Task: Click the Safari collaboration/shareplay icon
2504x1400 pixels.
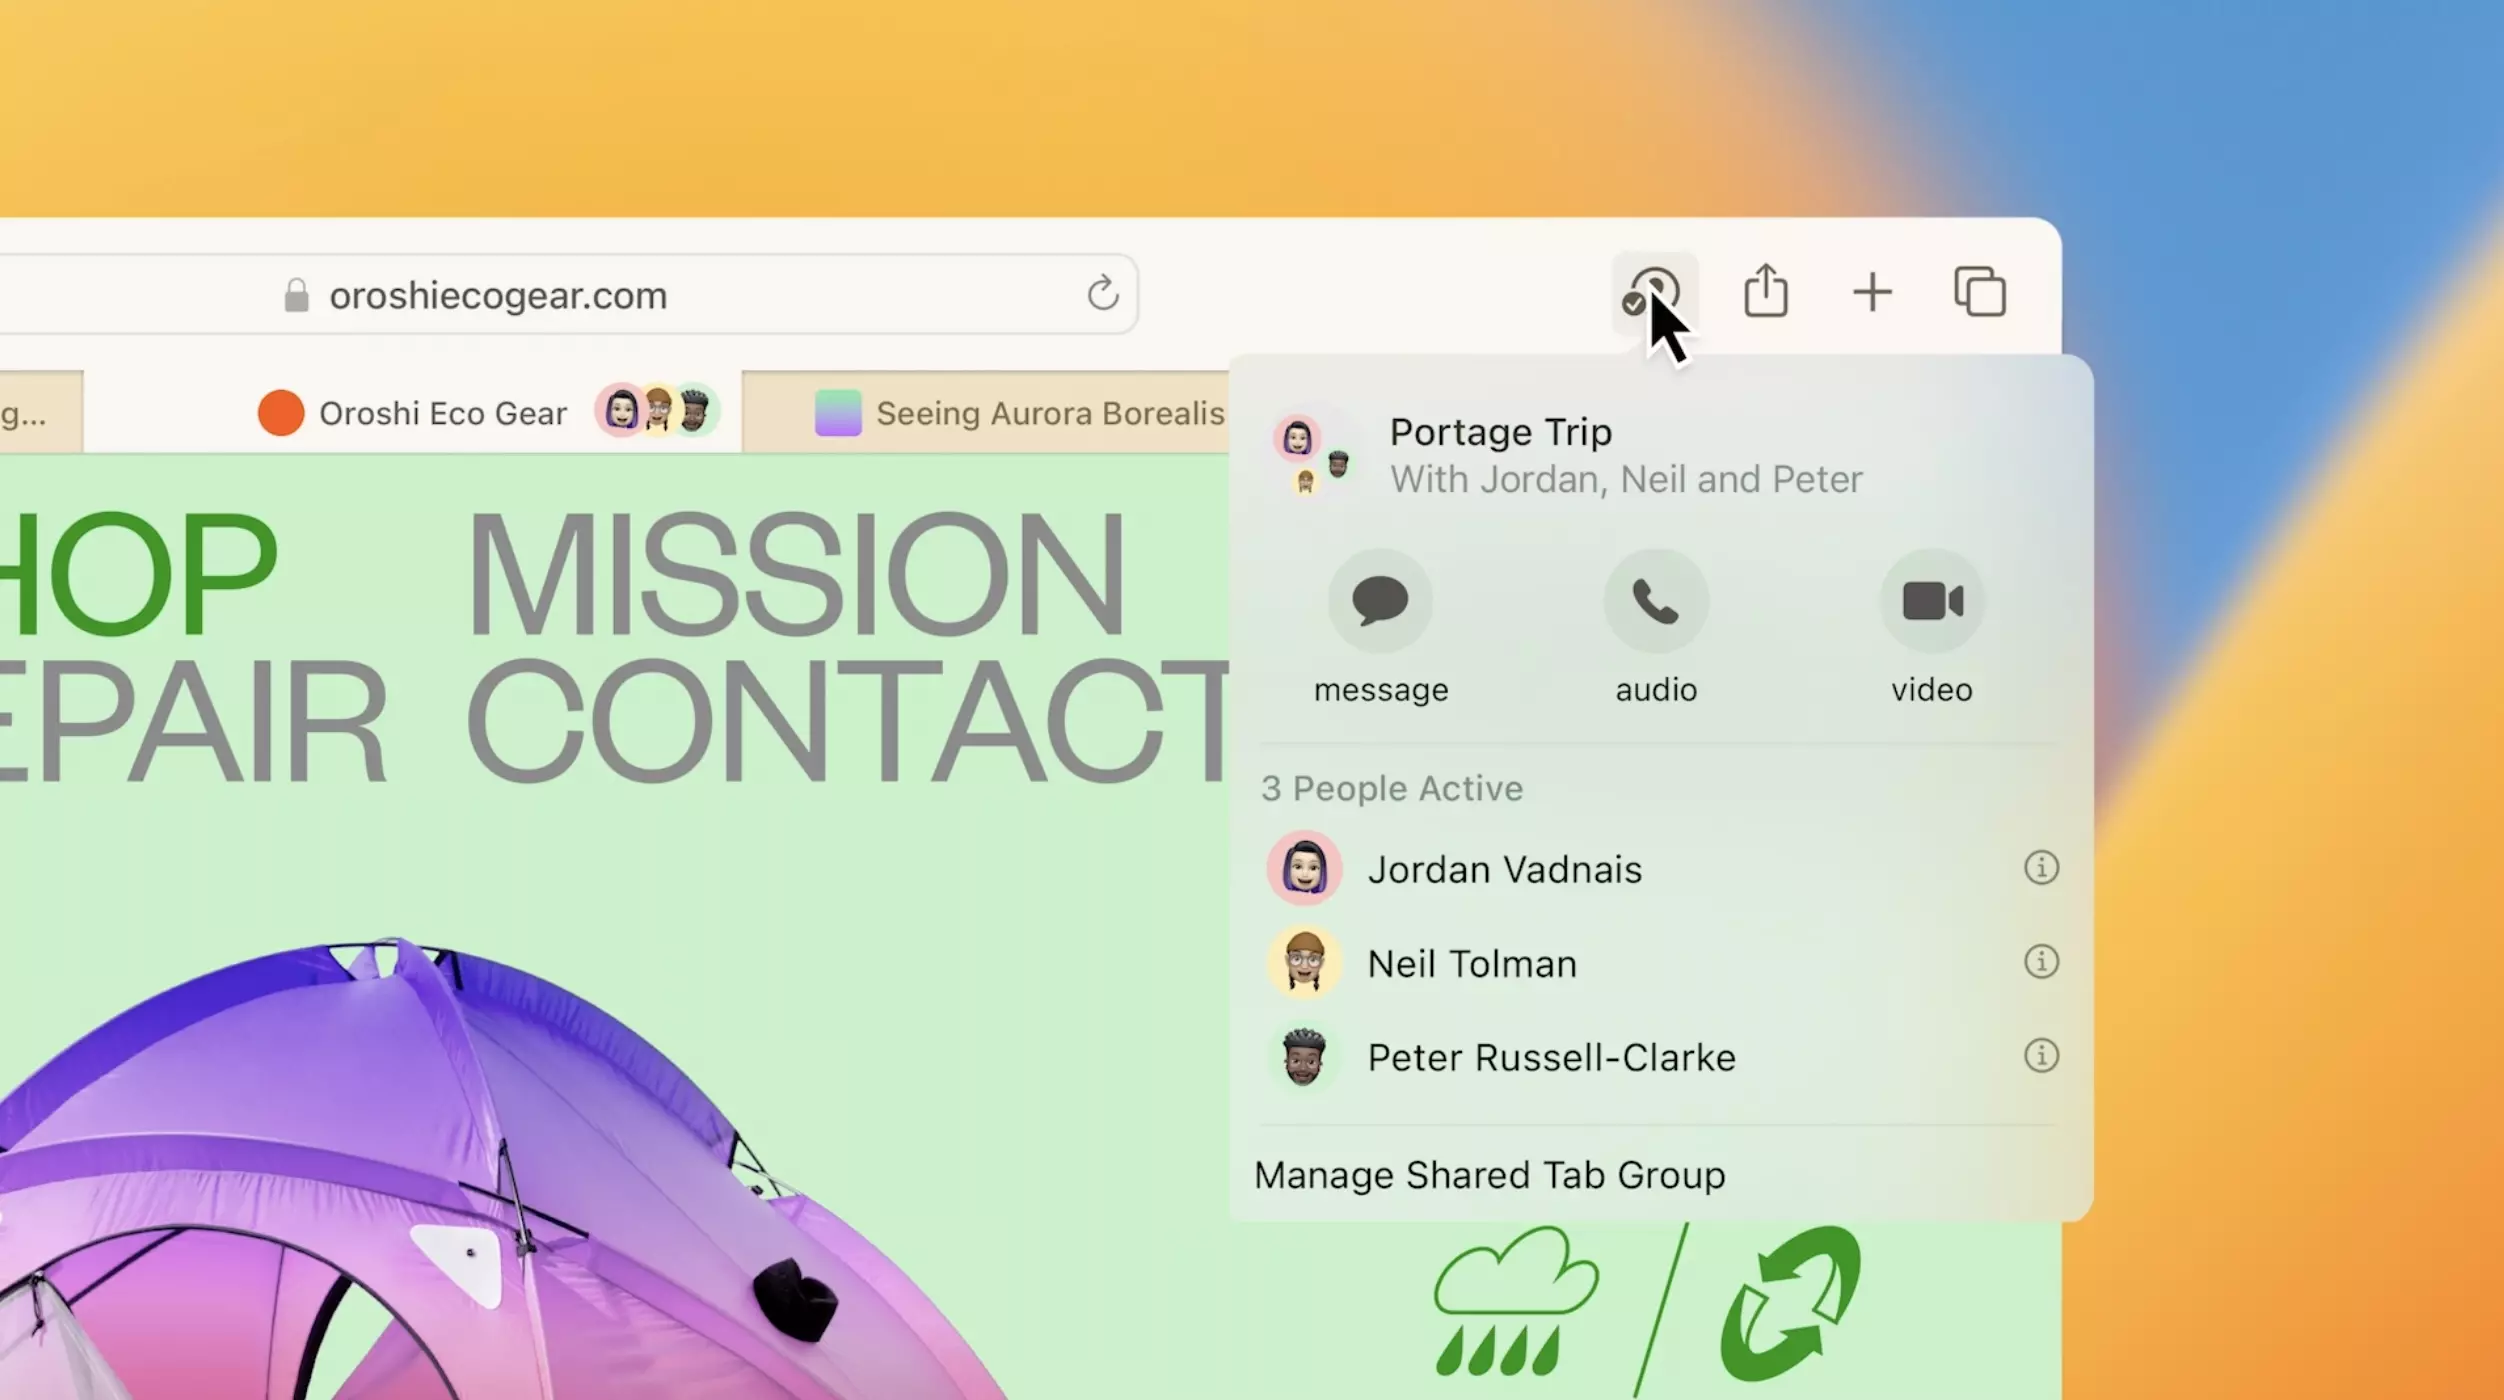Action: click(1653, 291)
